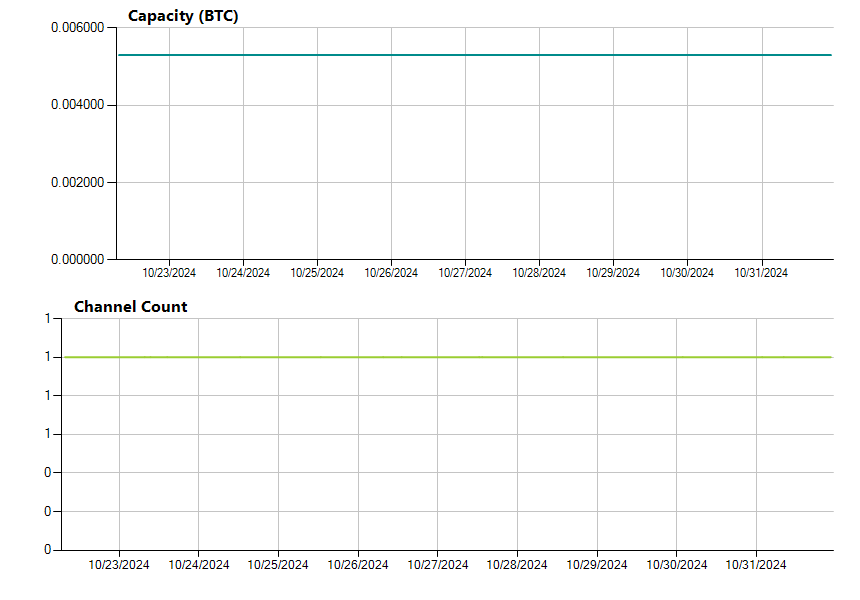Click 10/26/2024 on the Channel Count axis
860x600 pixels.
pyautogui.click(x=358, y=565)
